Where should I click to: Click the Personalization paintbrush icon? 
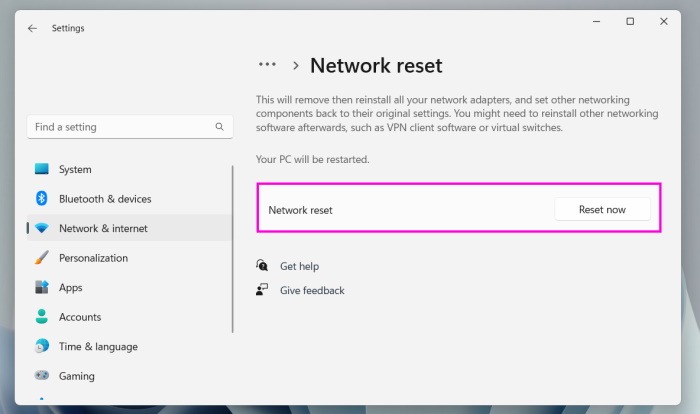coord(42,258)
